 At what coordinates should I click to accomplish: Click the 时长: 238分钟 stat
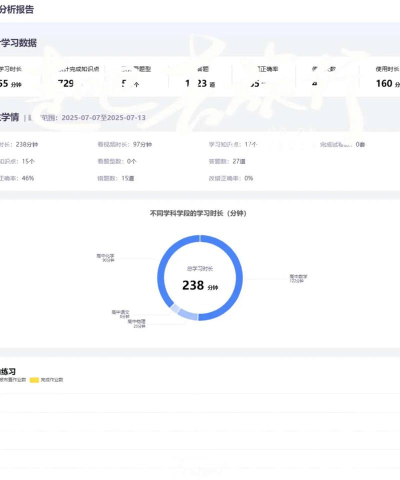19,144
